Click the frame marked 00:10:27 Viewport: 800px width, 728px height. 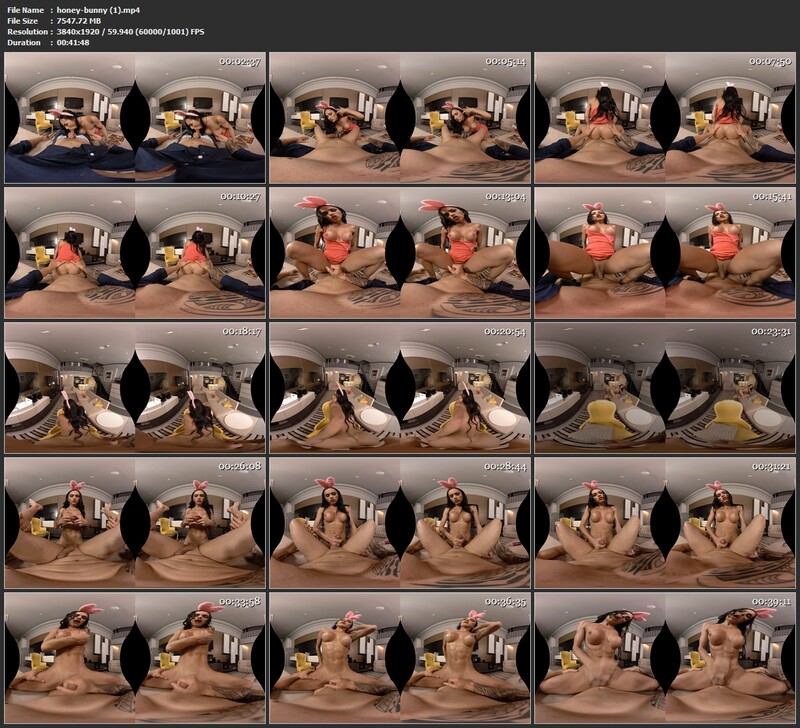pyautogui.click(x=135, y=252)
